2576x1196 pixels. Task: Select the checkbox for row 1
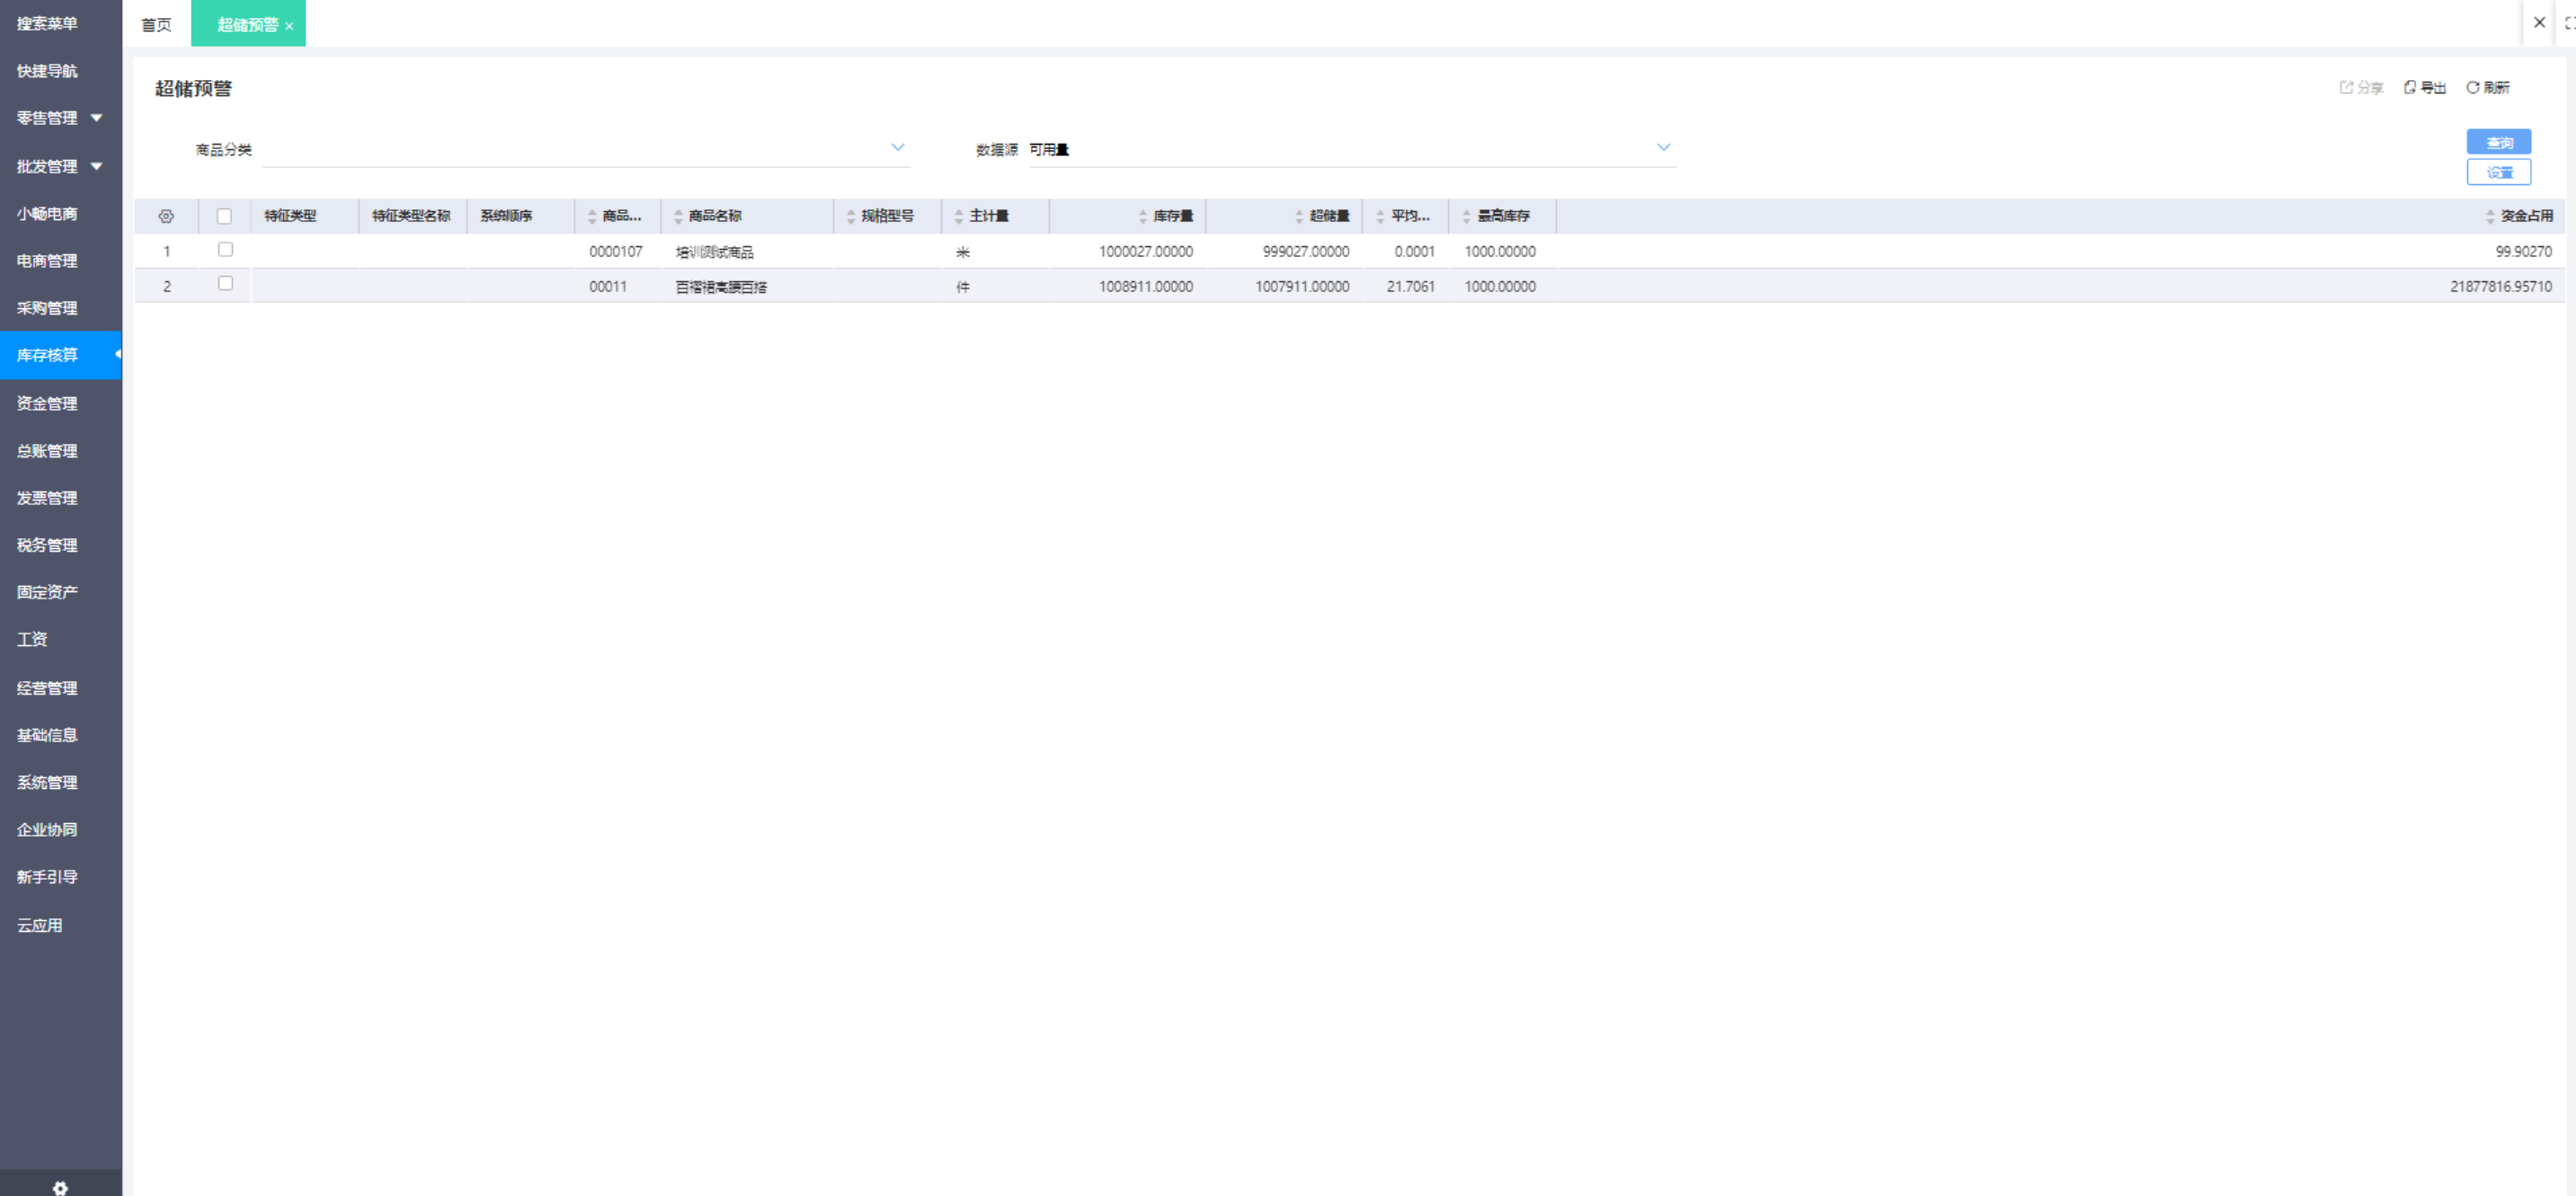coord(225,250)
